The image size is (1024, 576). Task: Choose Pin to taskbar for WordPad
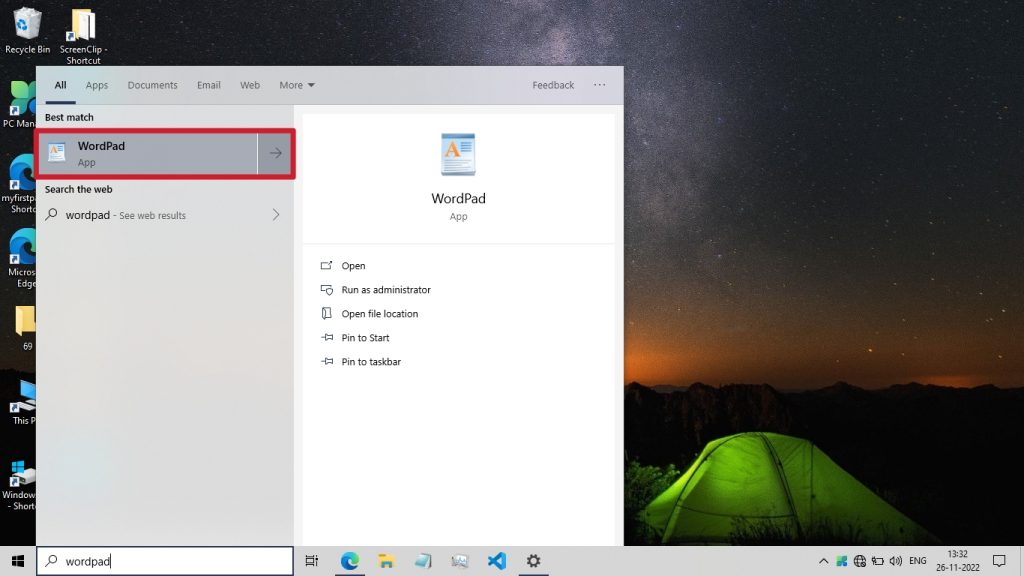[x=370, y=362]
